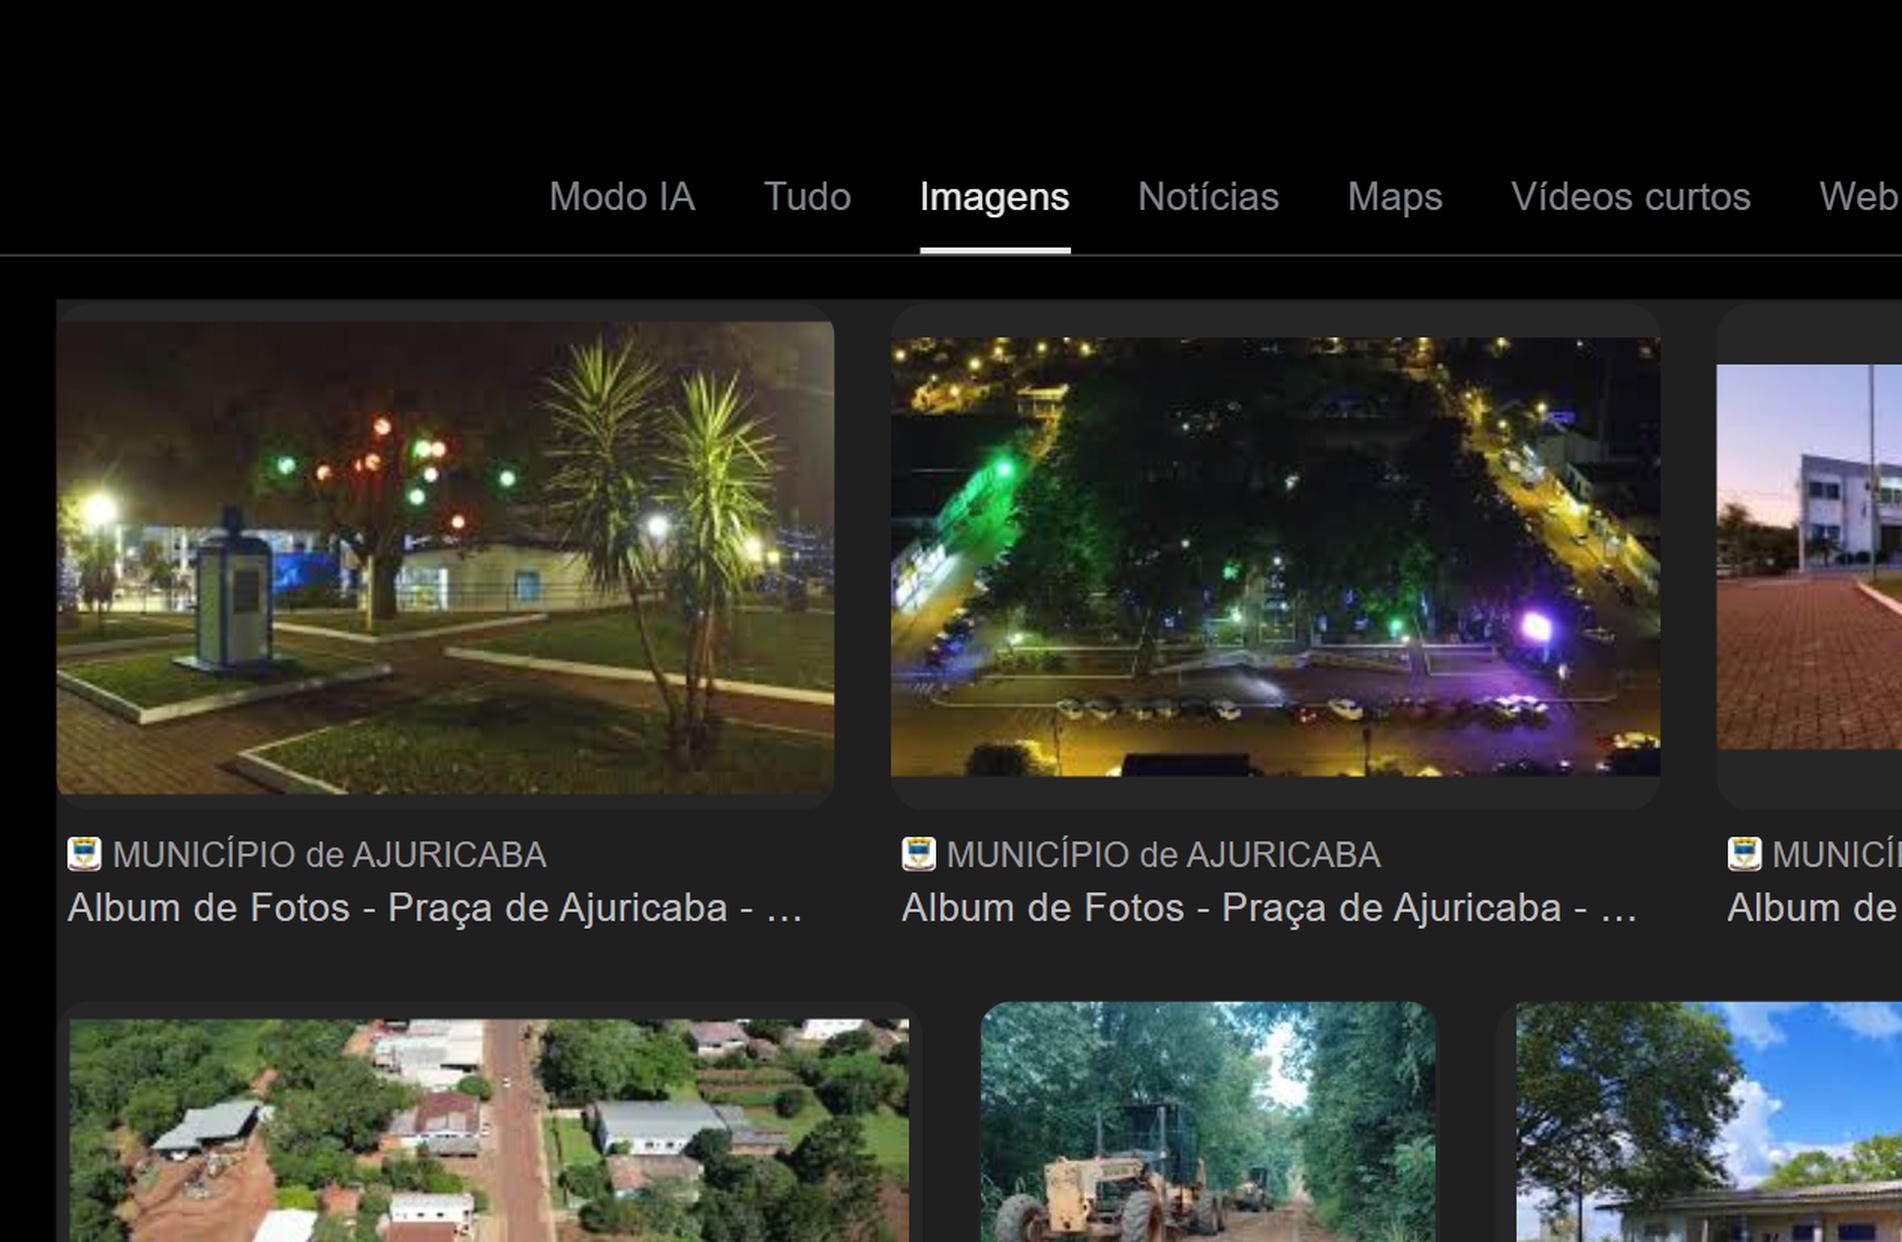Go to the Notícias tab
This screenshot has height=1242, width=1902.
(x=1208, y=197)
